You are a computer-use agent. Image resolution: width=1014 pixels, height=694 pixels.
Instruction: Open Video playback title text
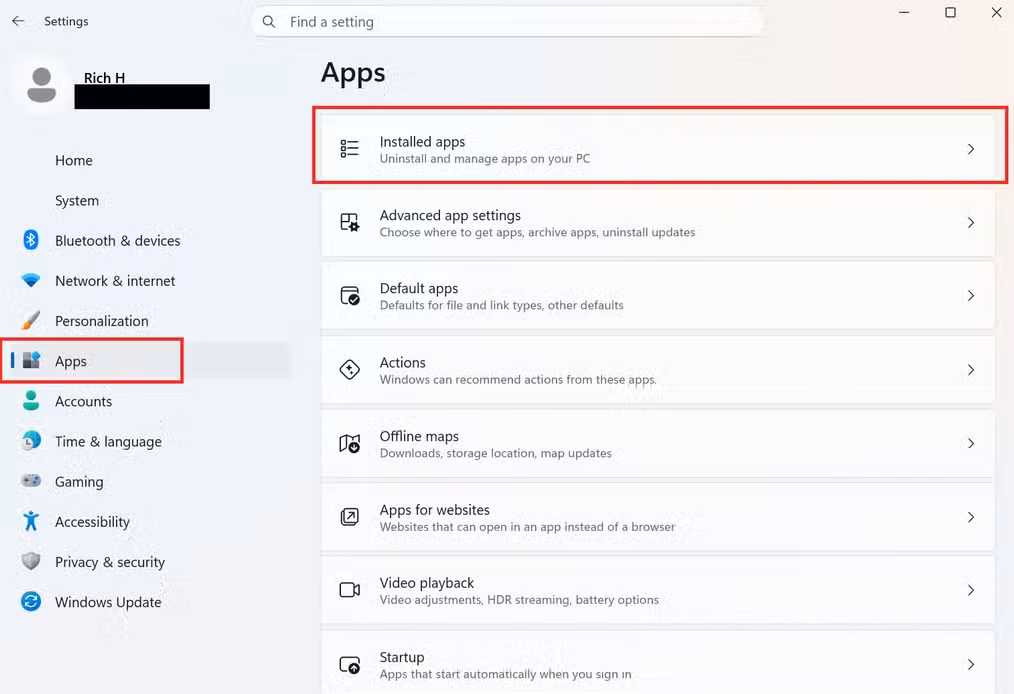(x=427, y=583)
